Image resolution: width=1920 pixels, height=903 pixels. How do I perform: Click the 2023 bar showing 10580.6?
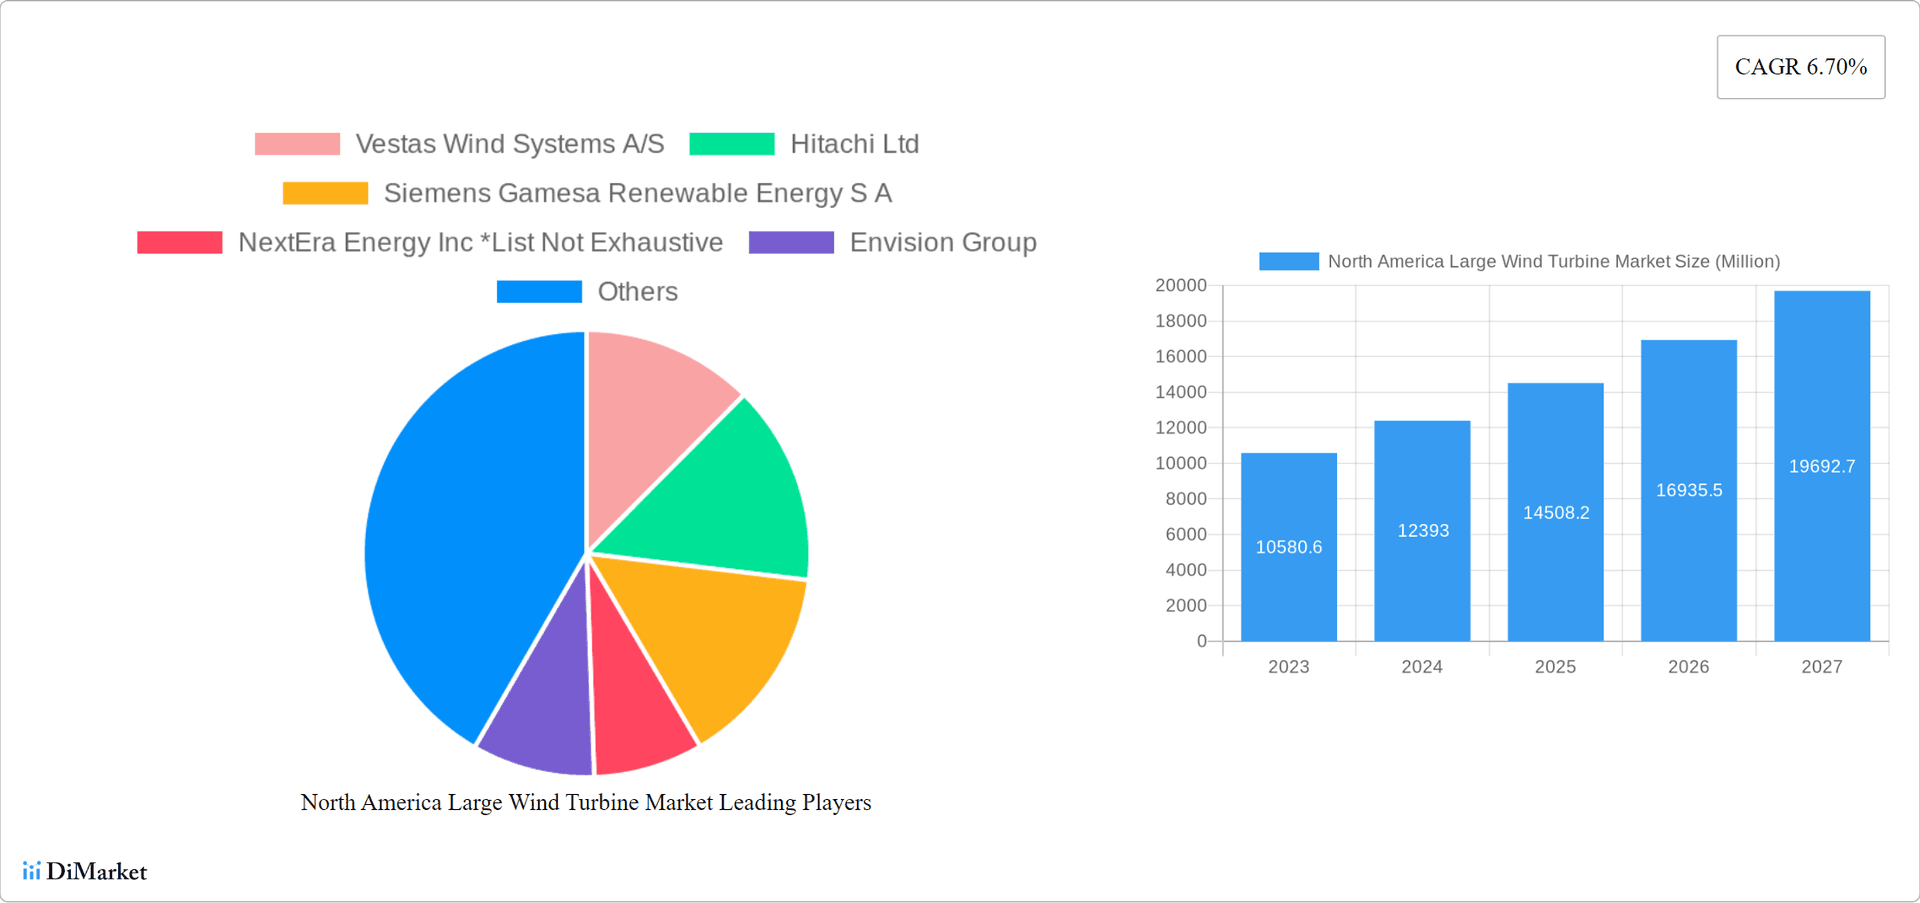(x=1288, y=548)
